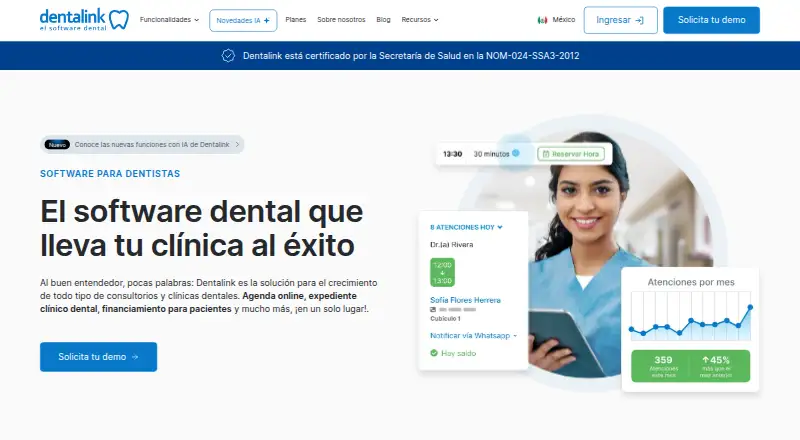Click the hero Solicita tu demo button
The image size is (800, 440).
coord(98,357)
